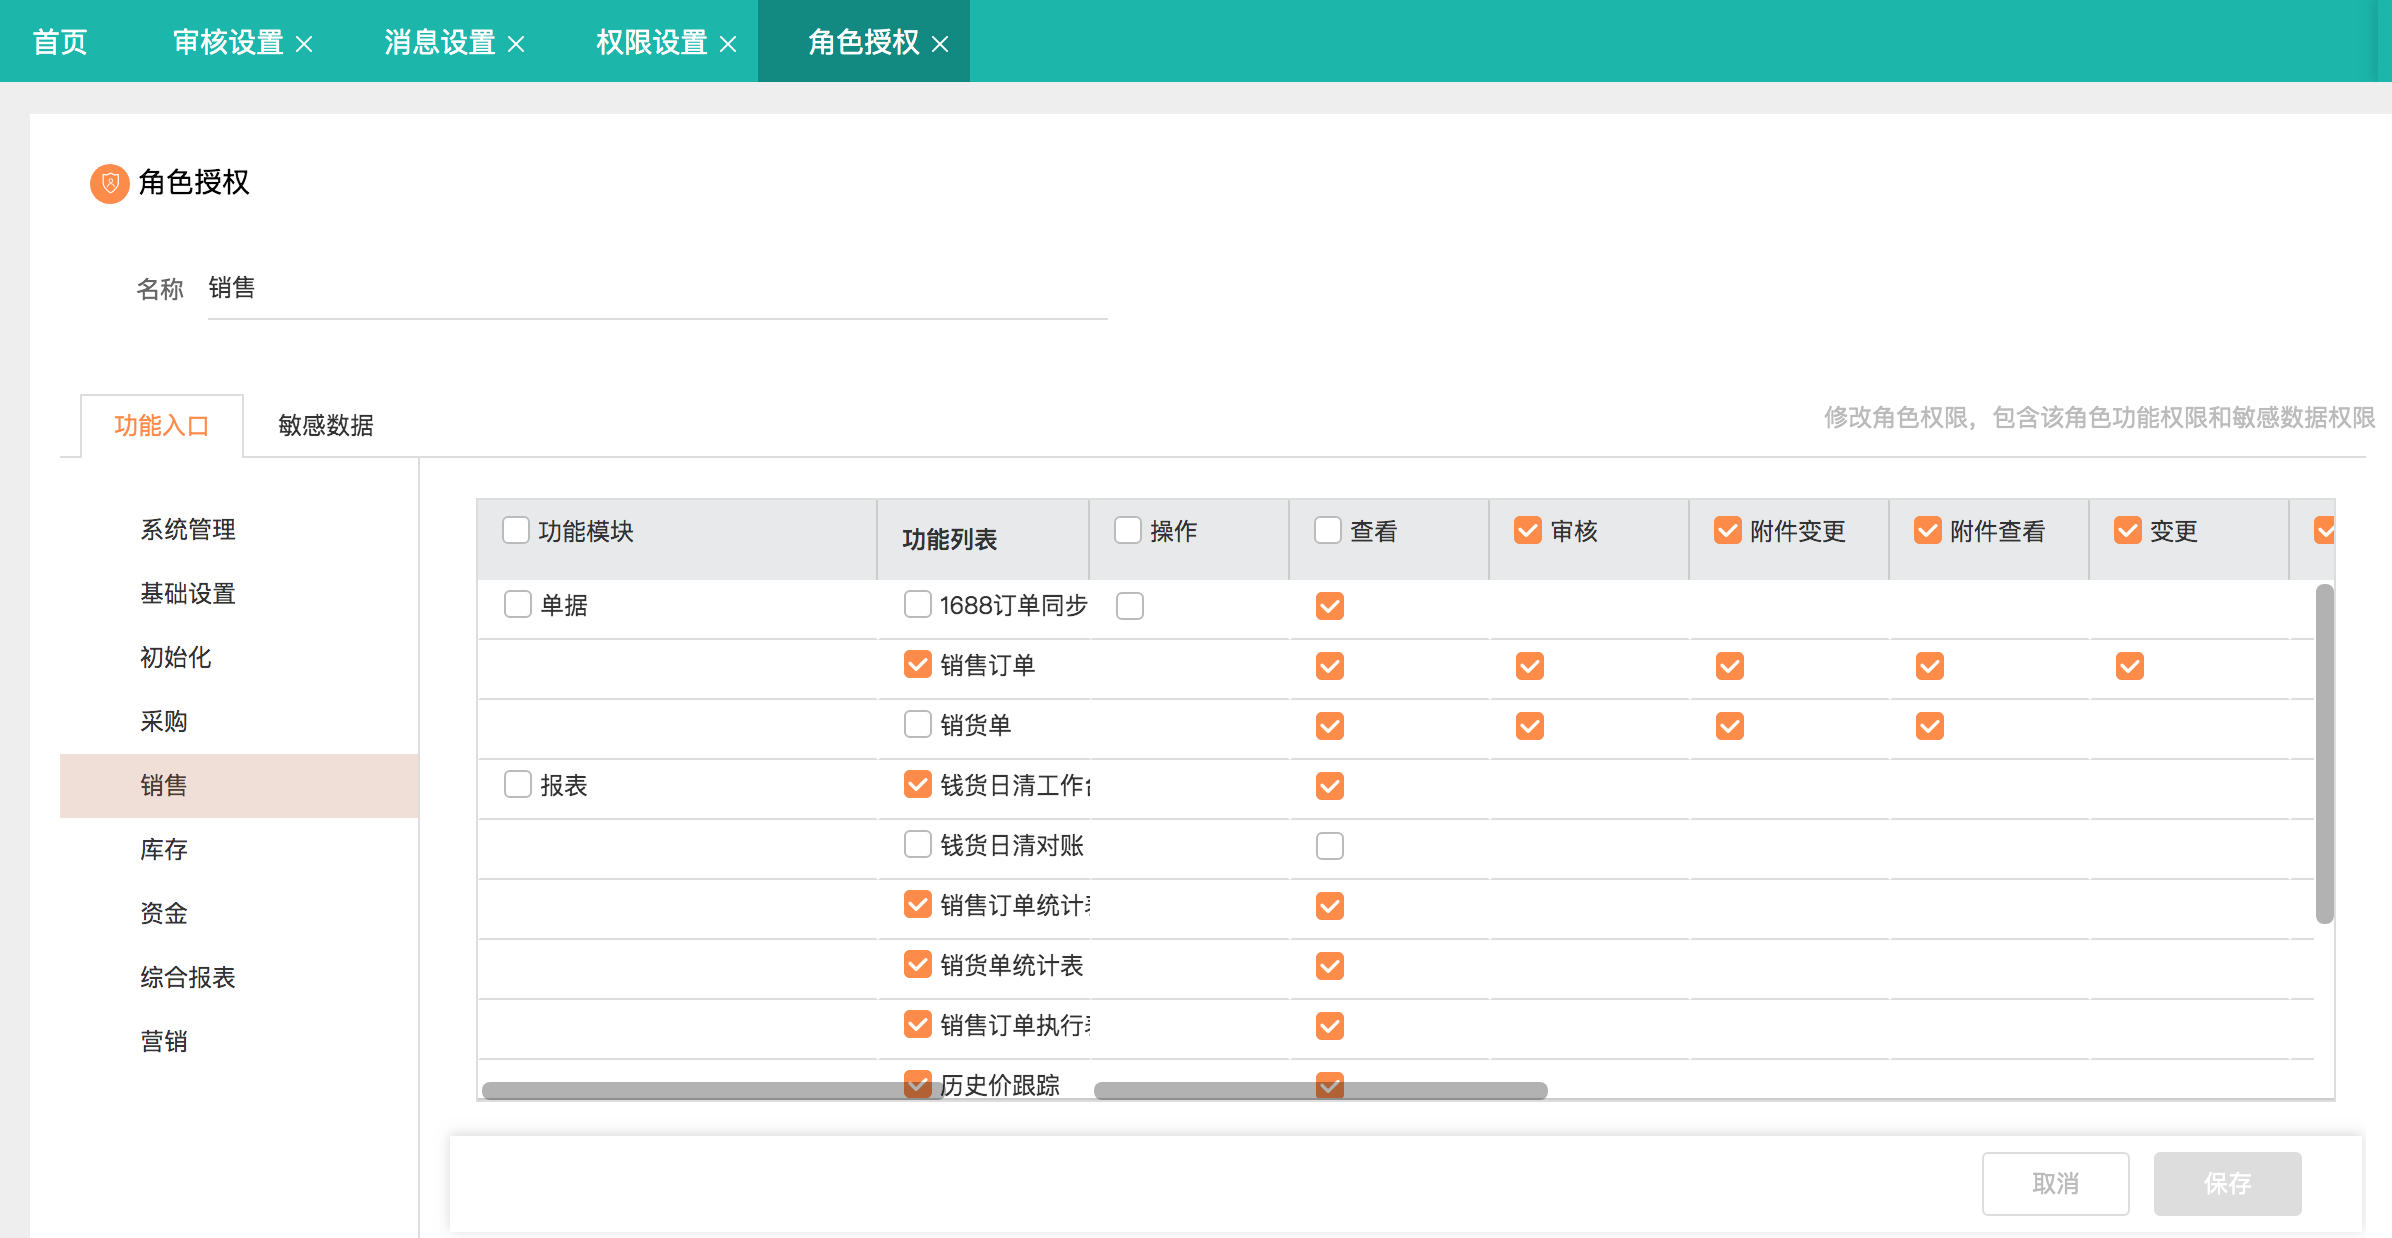The image size is (2392, 1238).
Task: Switch to 功能入口 tab
Action: pyautogui.click(x=159, y=423)
